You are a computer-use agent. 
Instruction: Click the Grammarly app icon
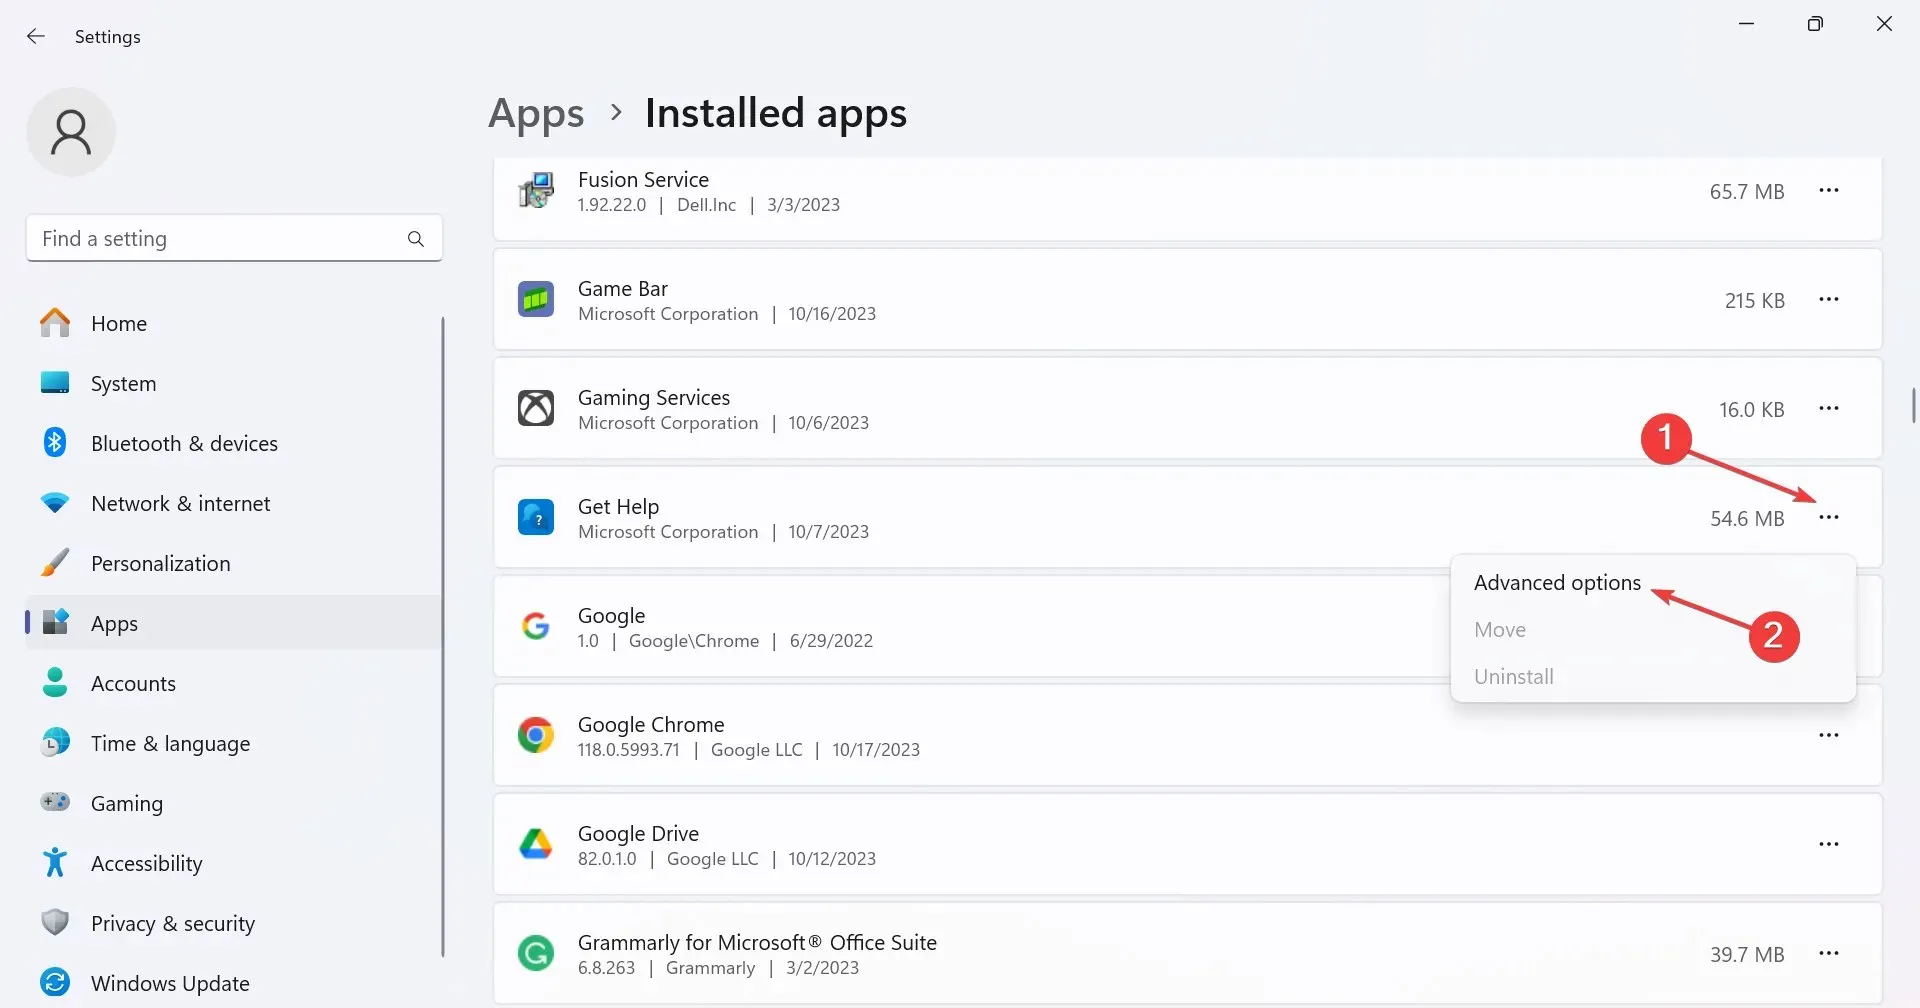pyautogui.click(x=536, y=953)
